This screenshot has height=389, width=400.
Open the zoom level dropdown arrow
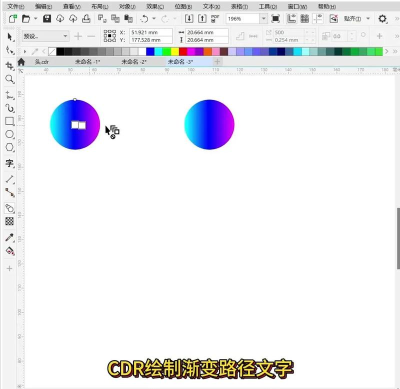click(264, 19)
